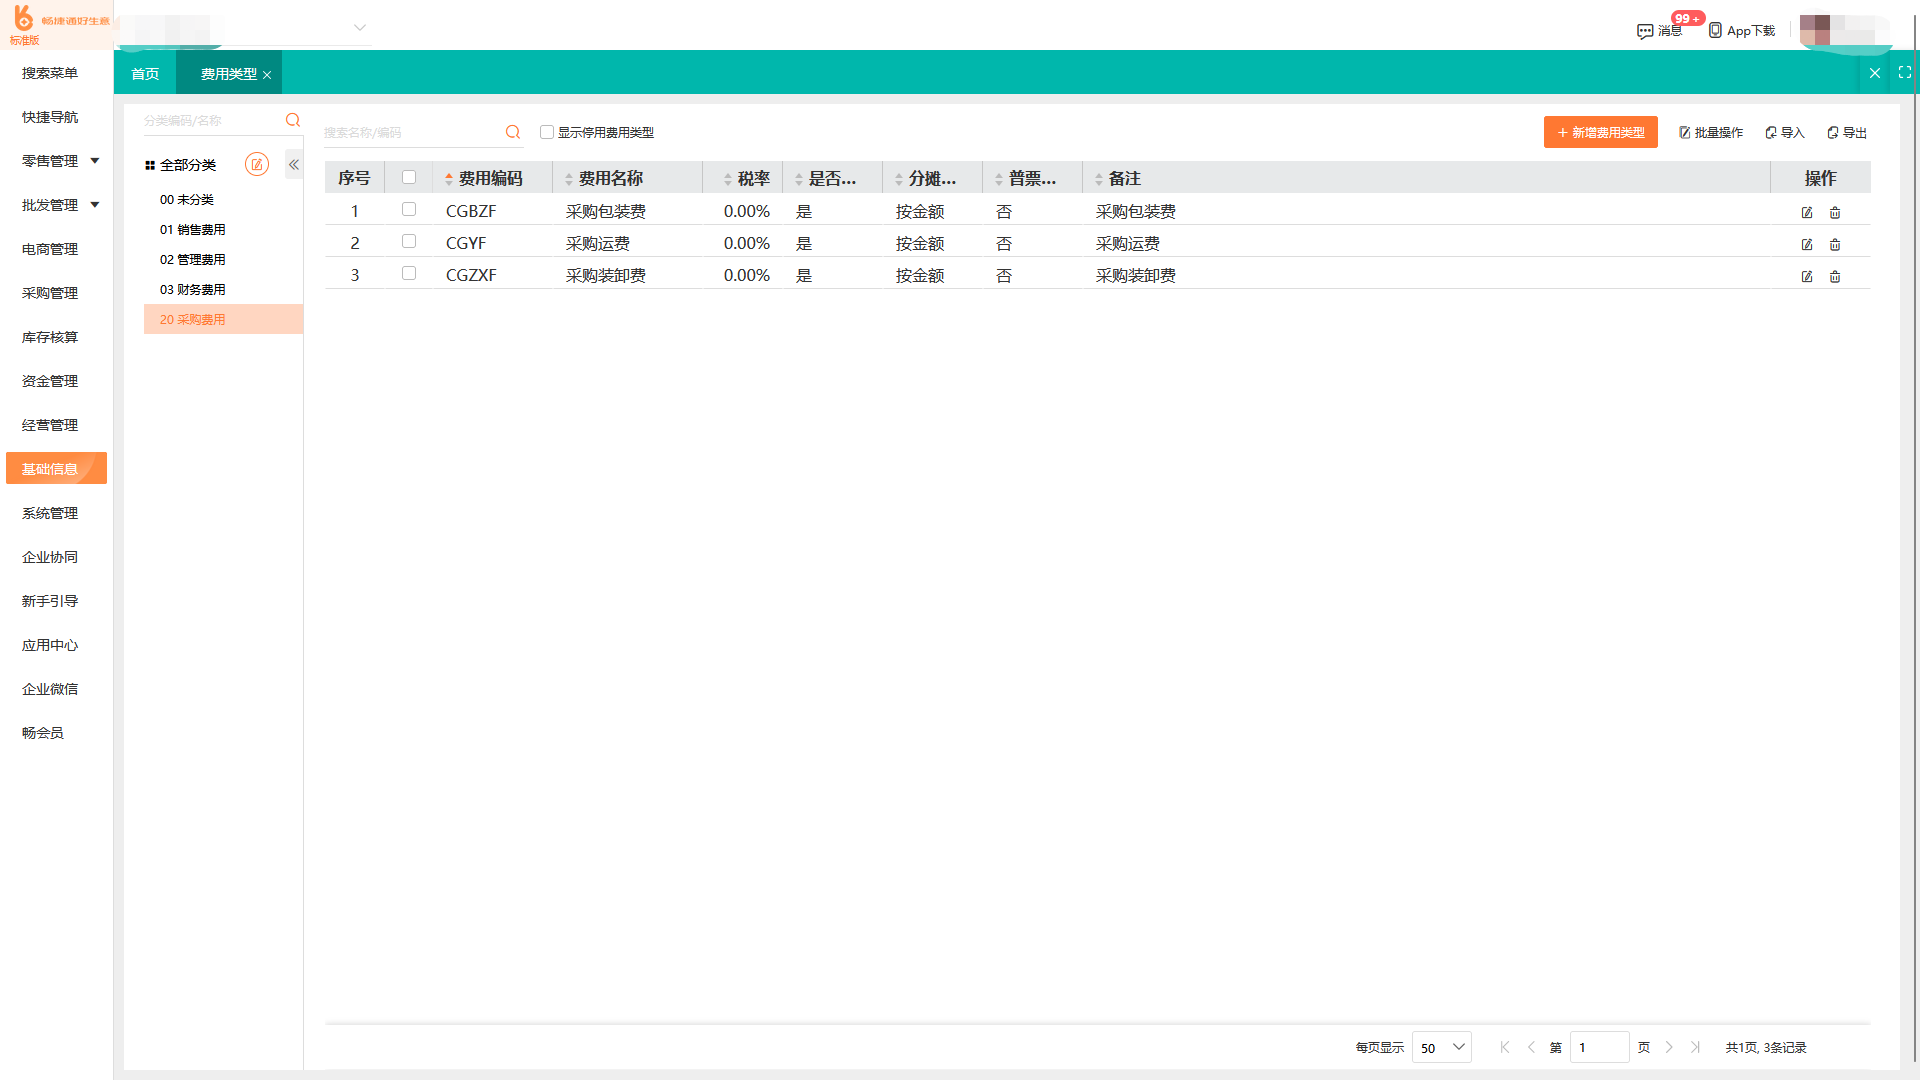Click the 首页 tab
1920x1080 pixels.
144,73
